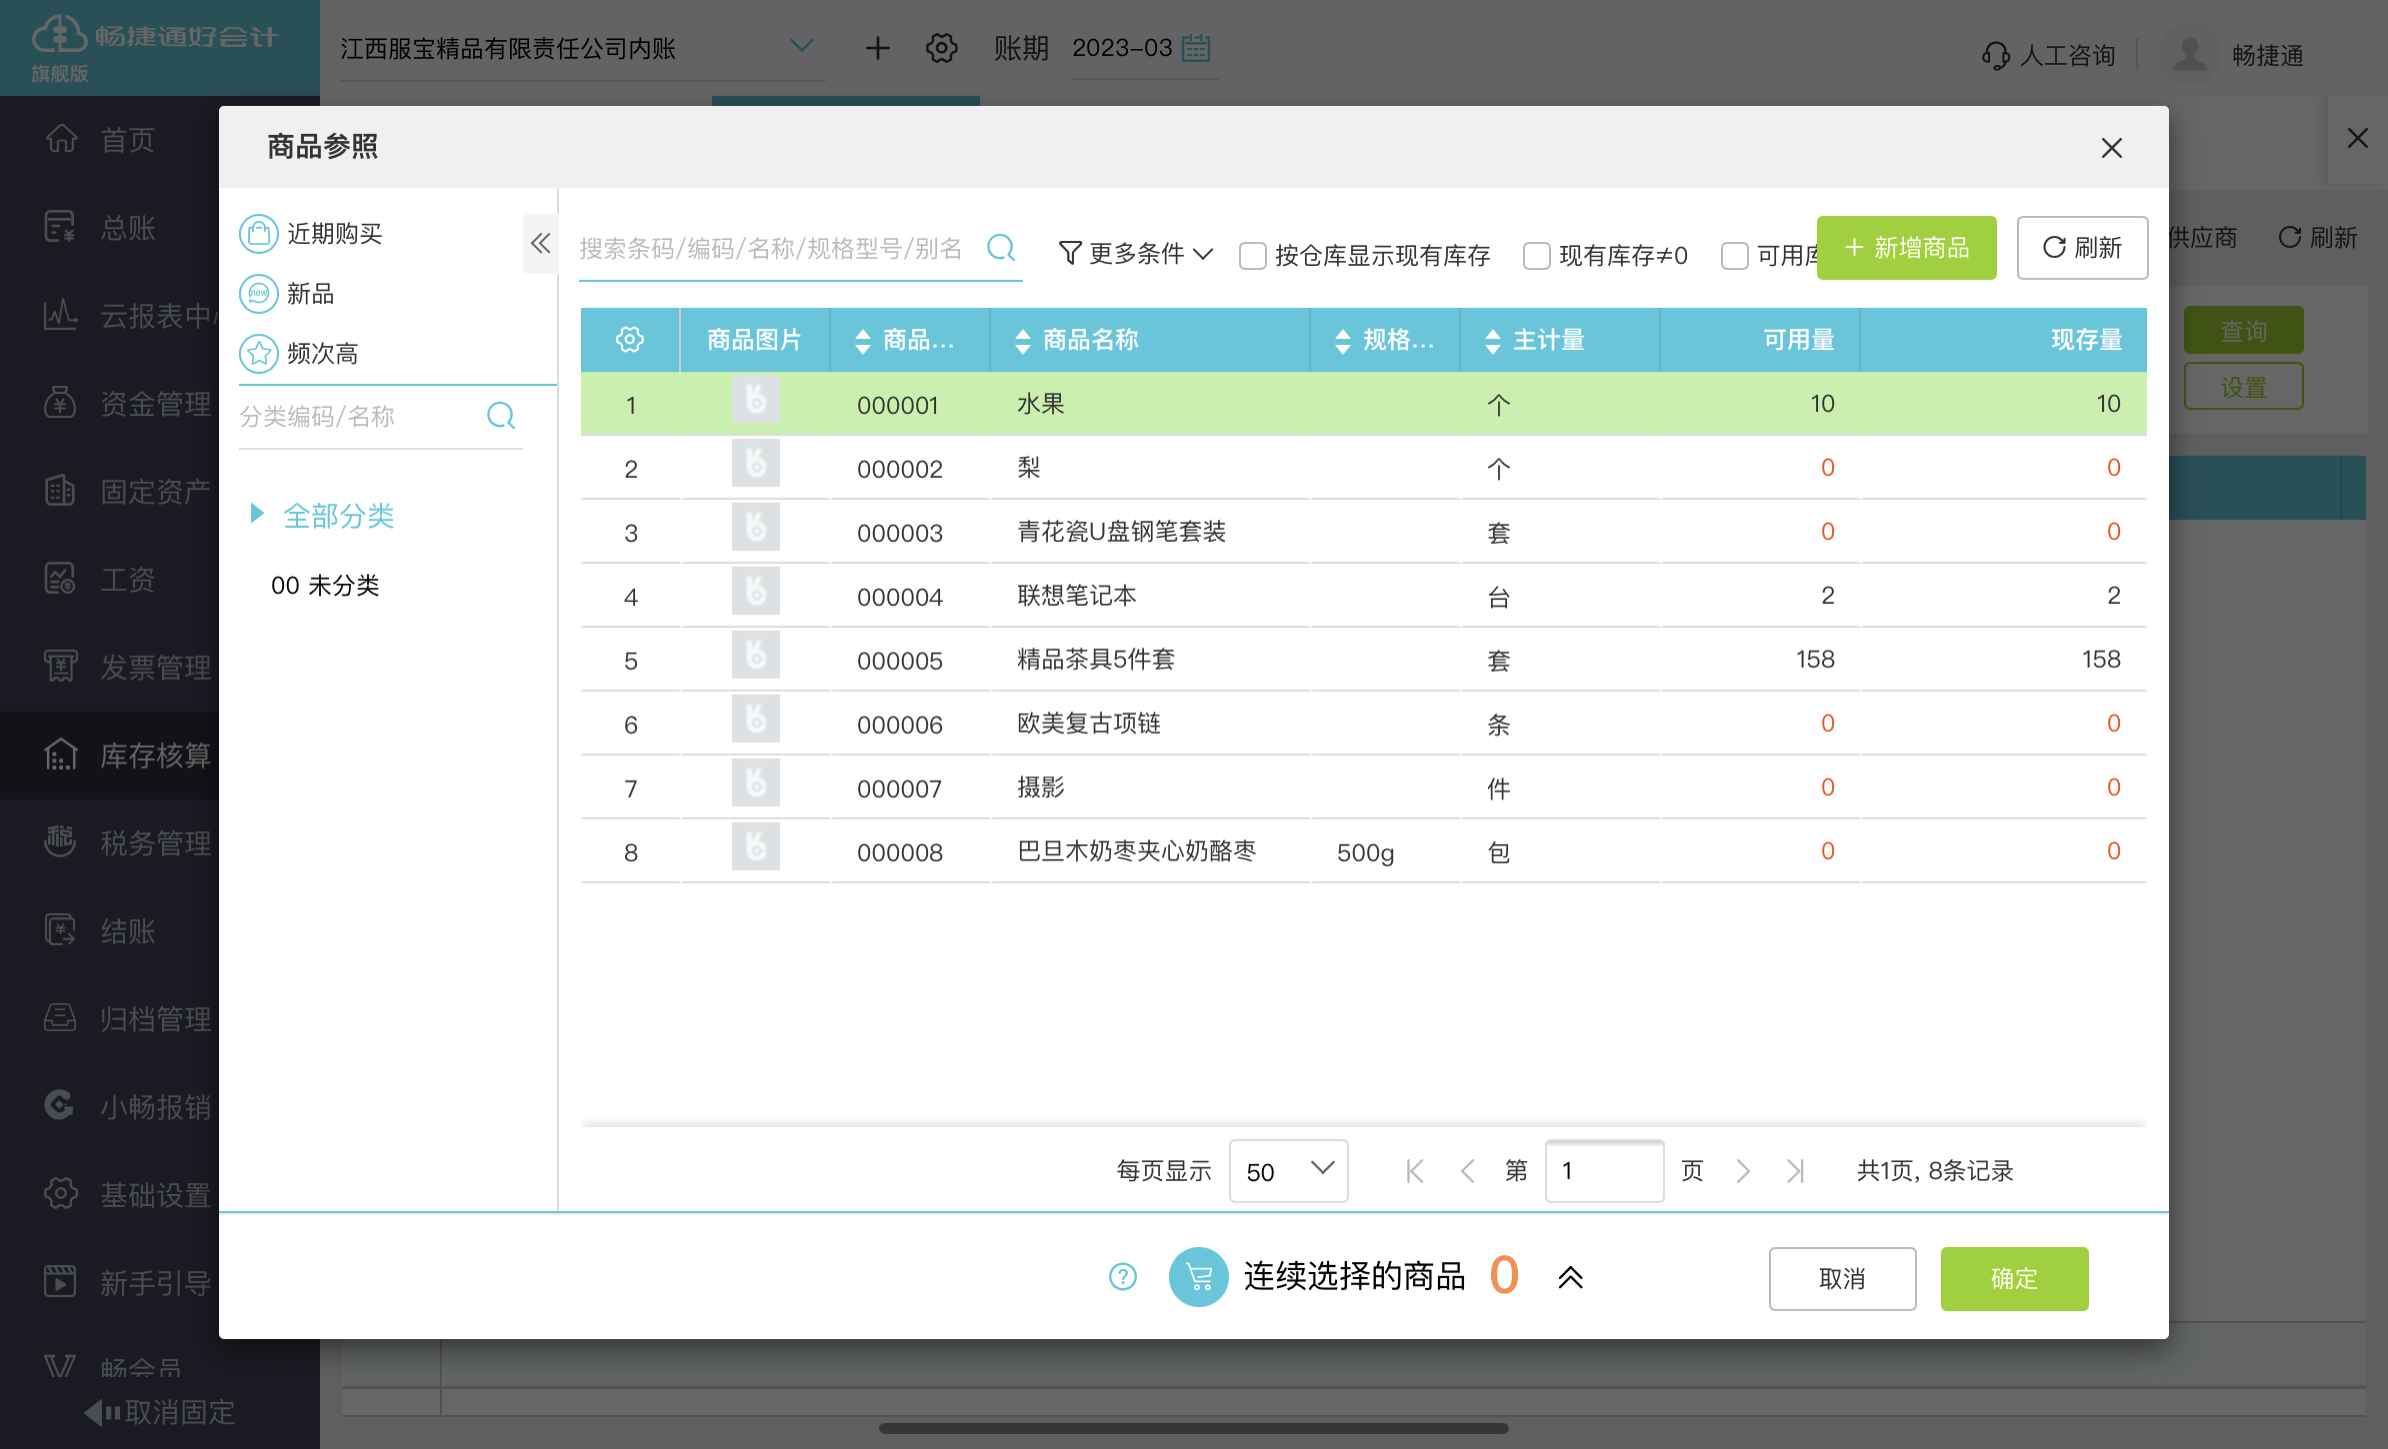Click the help question mark icon

1122,1277
